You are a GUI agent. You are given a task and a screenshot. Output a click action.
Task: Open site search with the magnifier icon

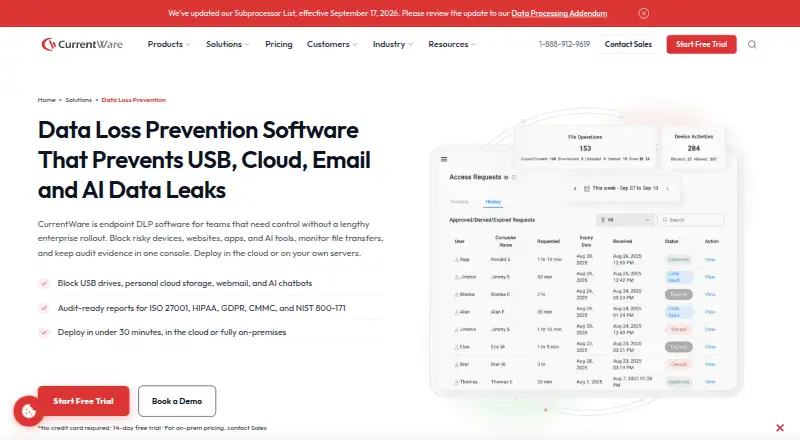(x=752, y=44)
